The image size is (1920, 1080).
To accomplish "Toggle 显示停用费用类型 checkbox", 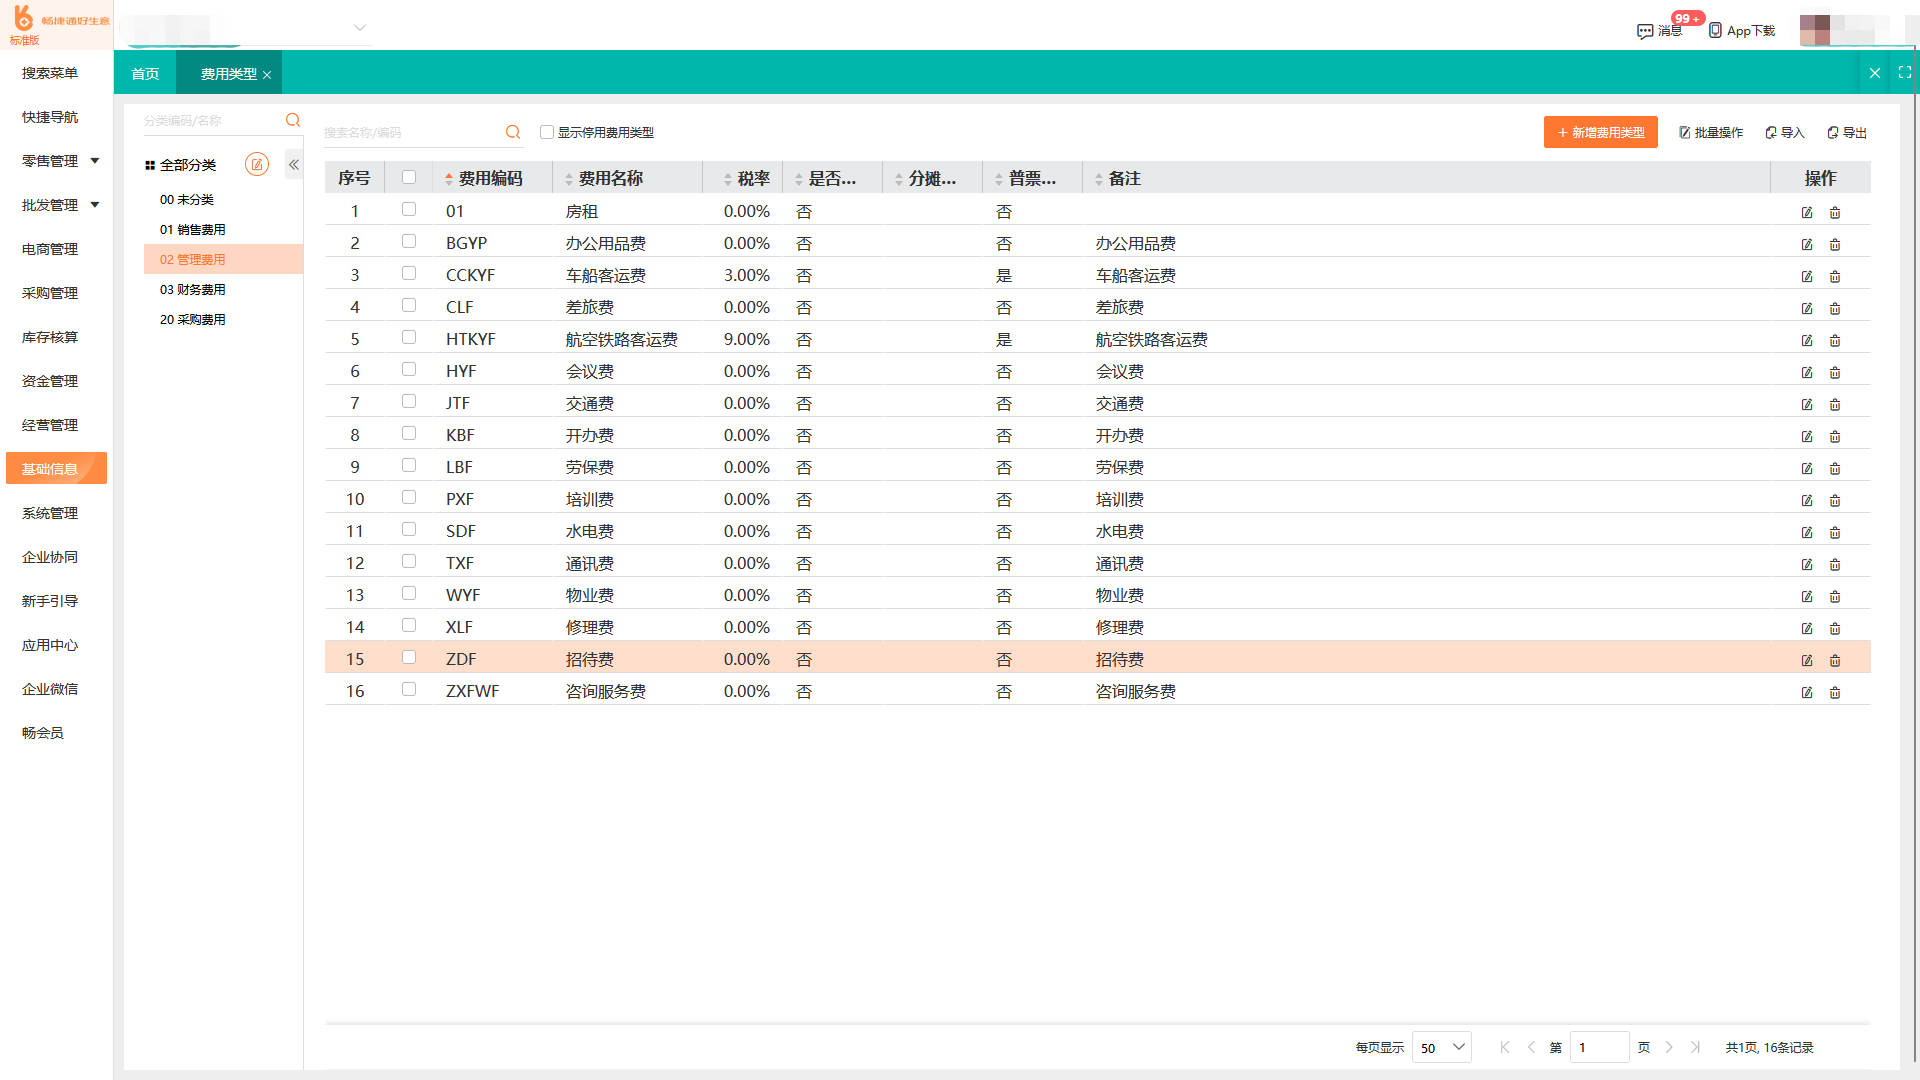I will [x=546, y=131].
